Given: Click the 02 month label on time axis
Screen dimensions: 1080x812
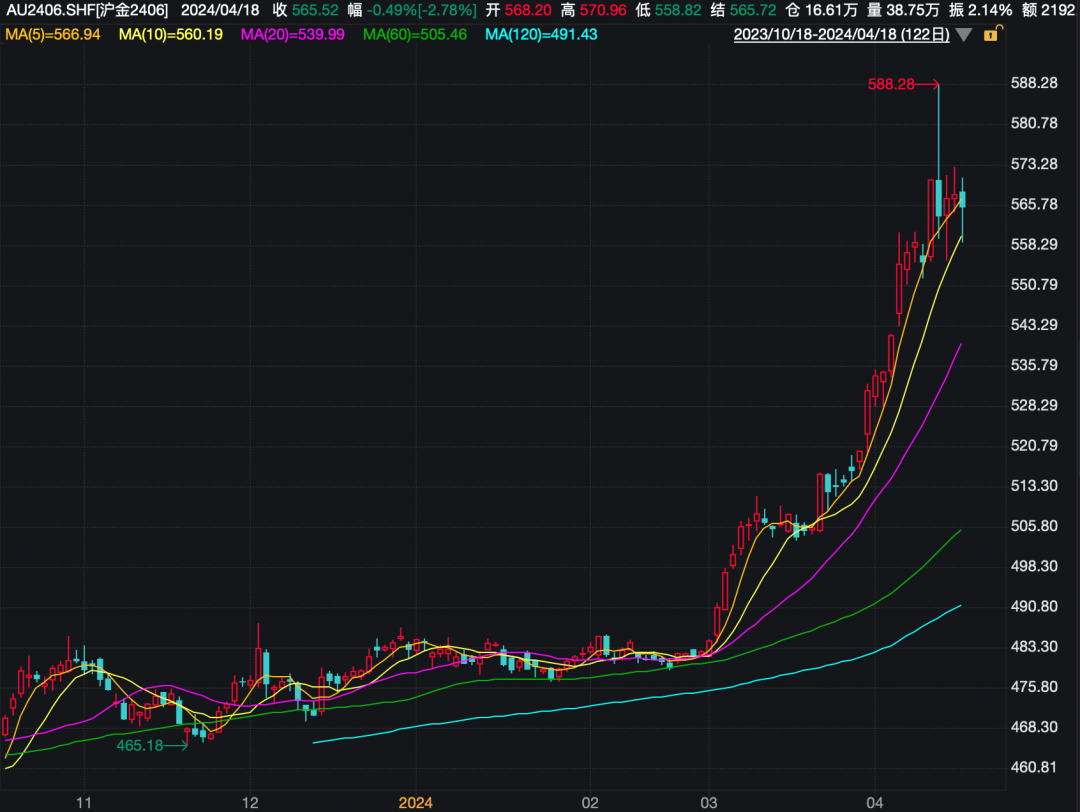Looking at the screenshot, I should [589, 802].
